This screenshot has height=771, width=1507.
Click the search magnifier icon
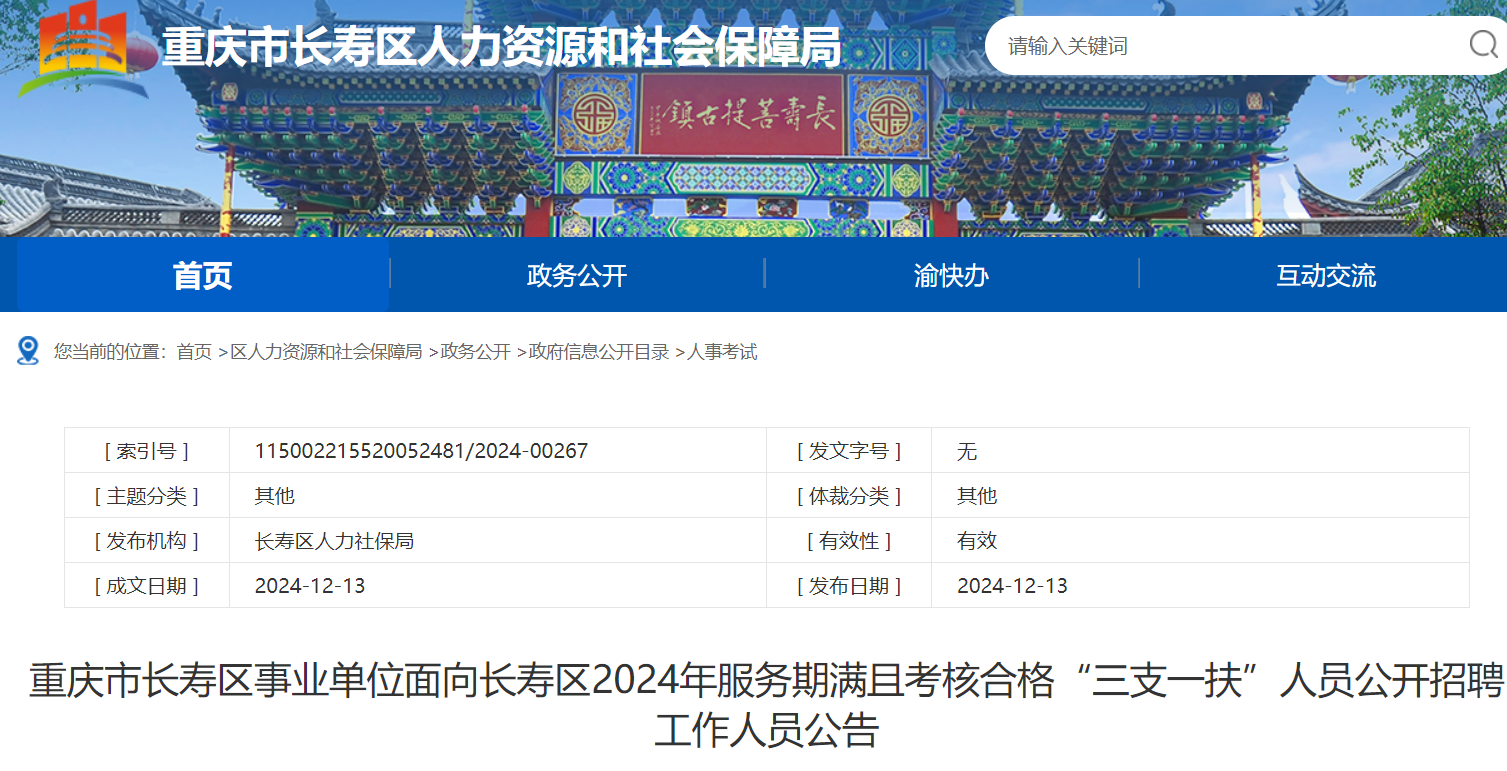[1482, 45]
